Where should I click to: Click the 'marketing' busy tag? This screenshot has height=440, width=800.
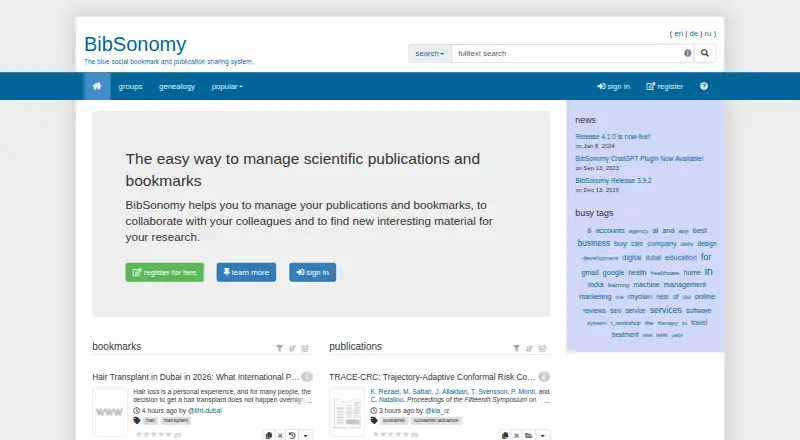tap(594, 297)
